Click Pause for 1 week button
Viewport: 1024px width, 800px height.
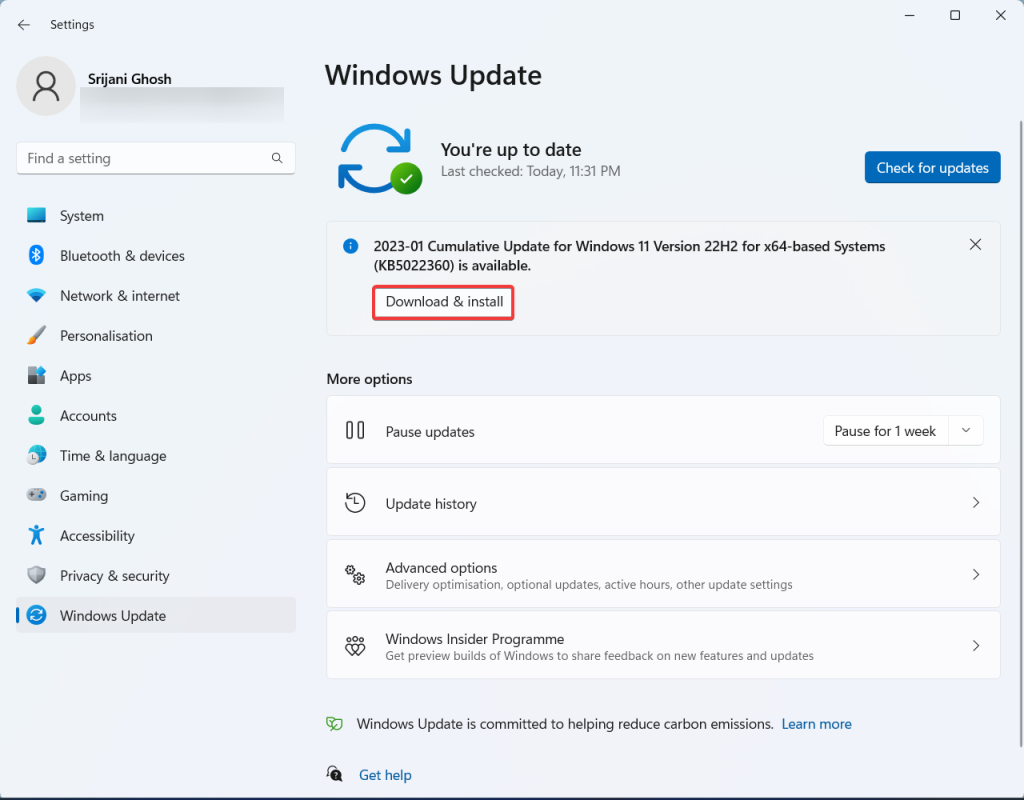(x=886, y=431)
